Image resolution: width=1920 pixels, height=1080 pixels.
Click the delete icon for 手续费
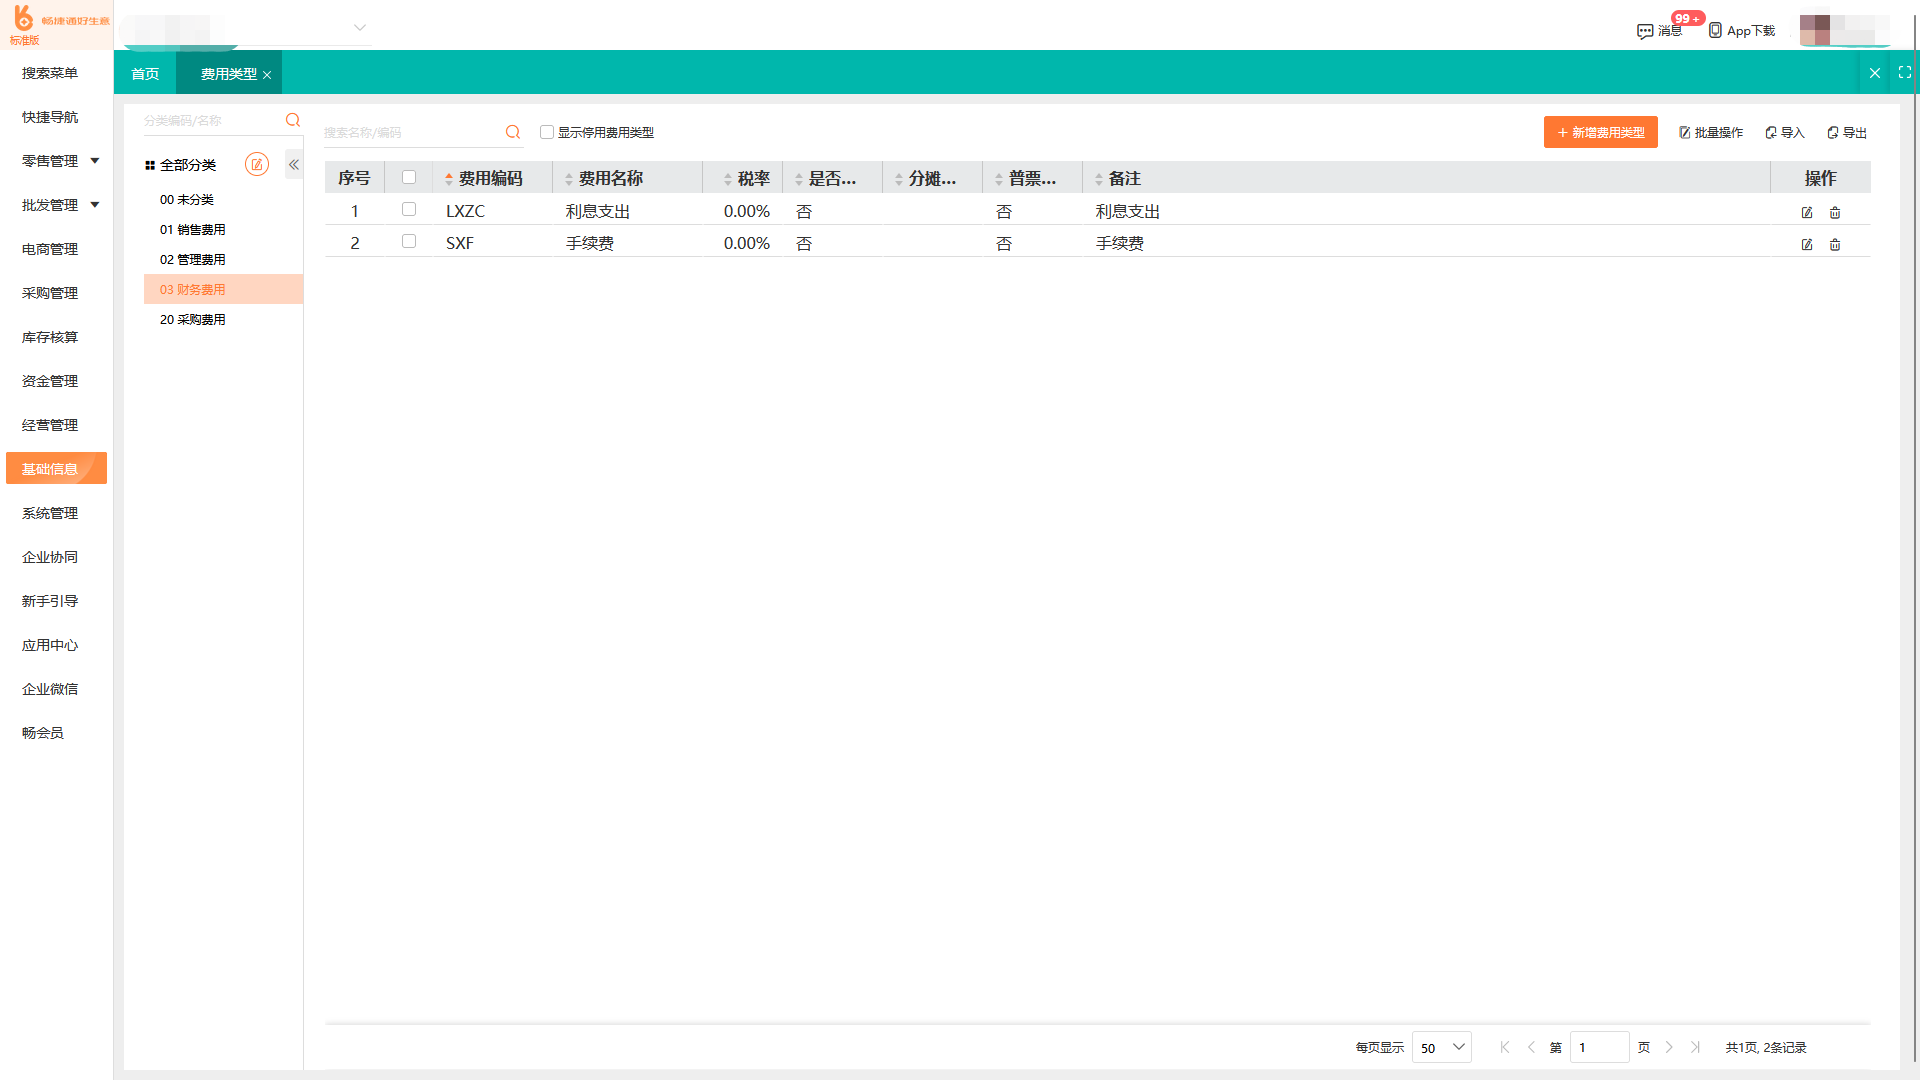pos(1836,244)
